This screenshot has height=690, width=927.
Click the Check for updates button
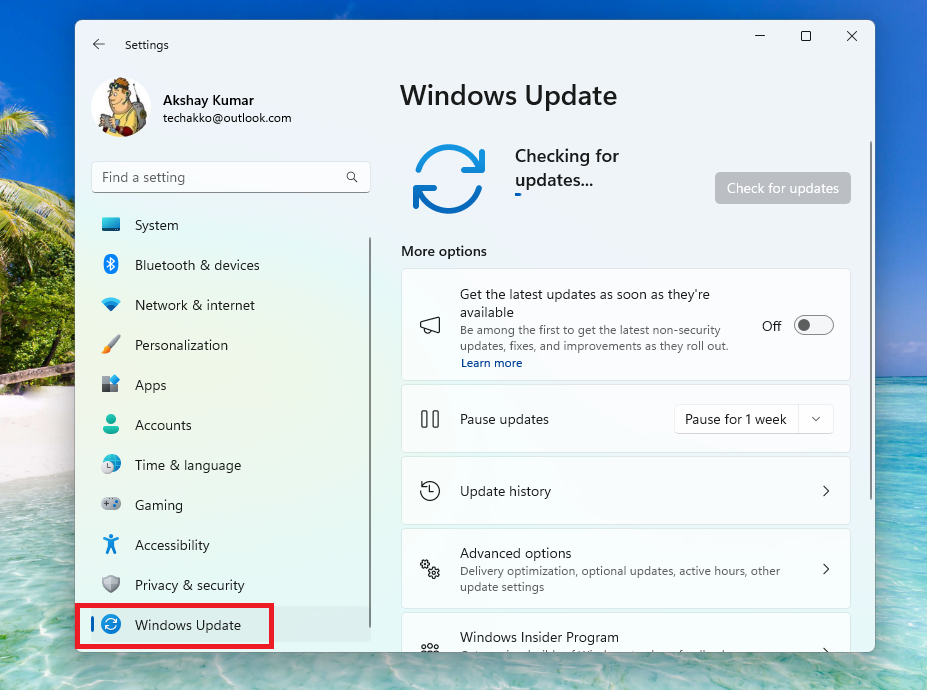(x=782, y=188)
